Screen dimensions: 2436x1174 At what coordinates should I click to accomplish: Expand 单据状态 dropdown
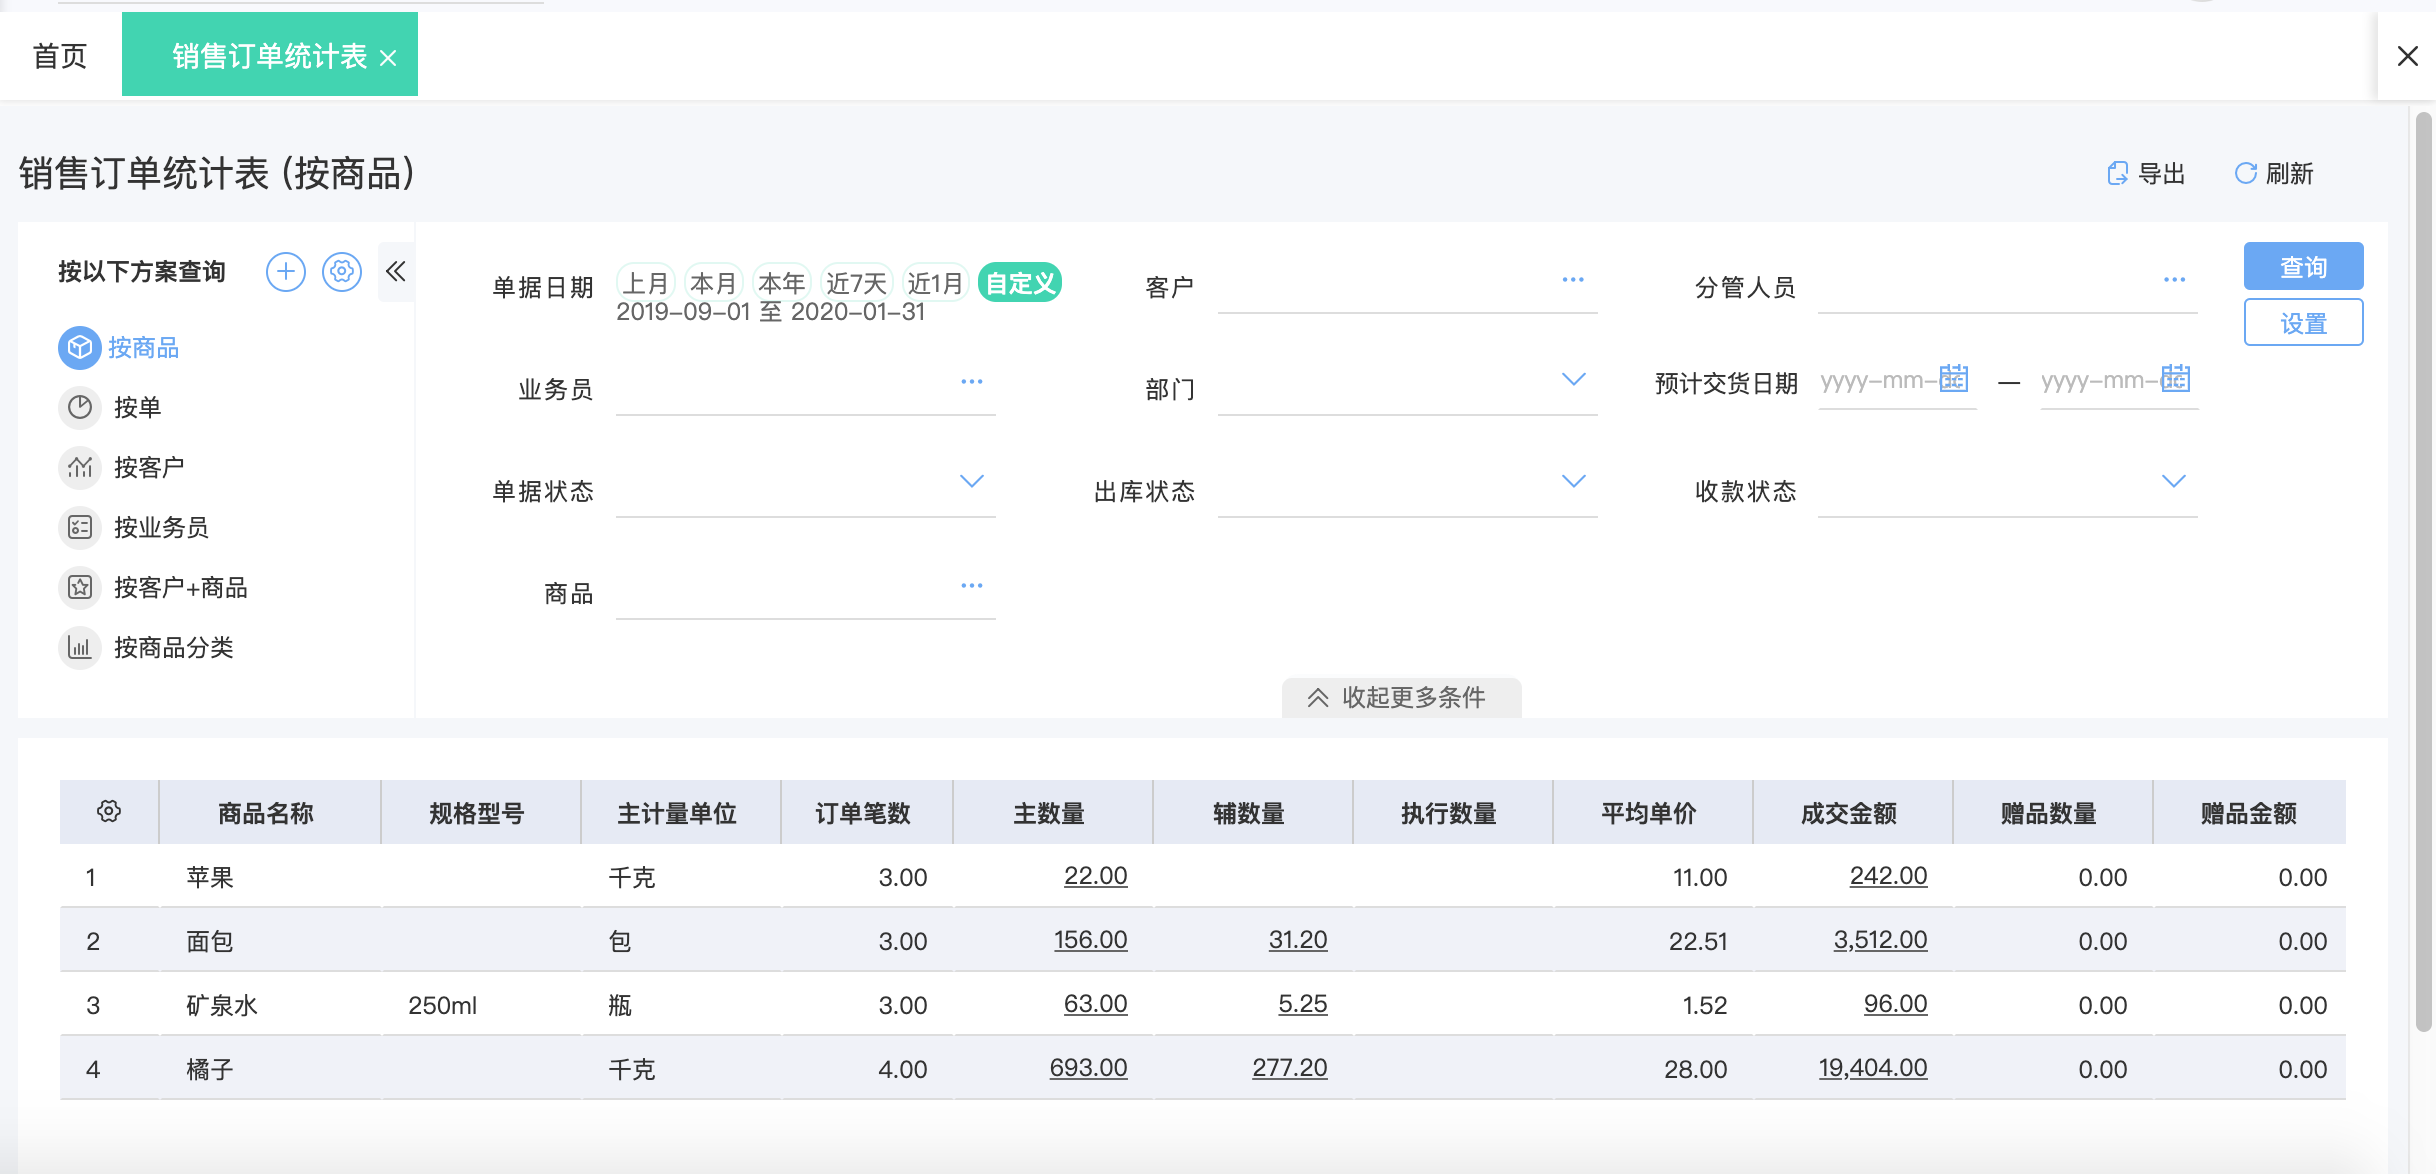click(973, 486)
